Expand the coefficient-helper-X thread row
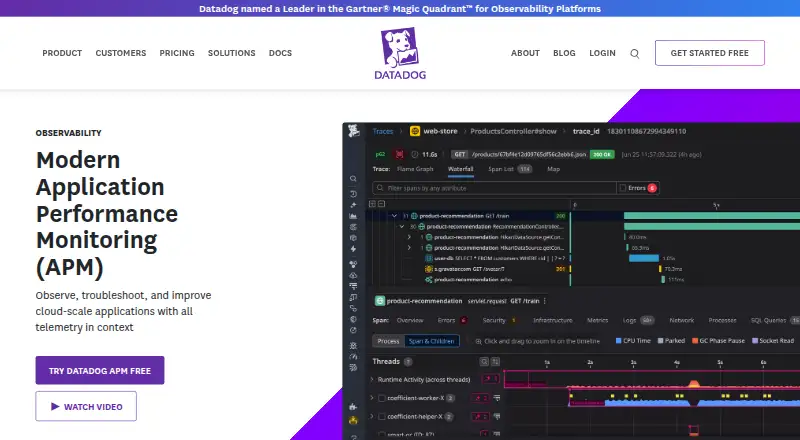The height and width of the screenshot is (440, 800). (372, 417)
